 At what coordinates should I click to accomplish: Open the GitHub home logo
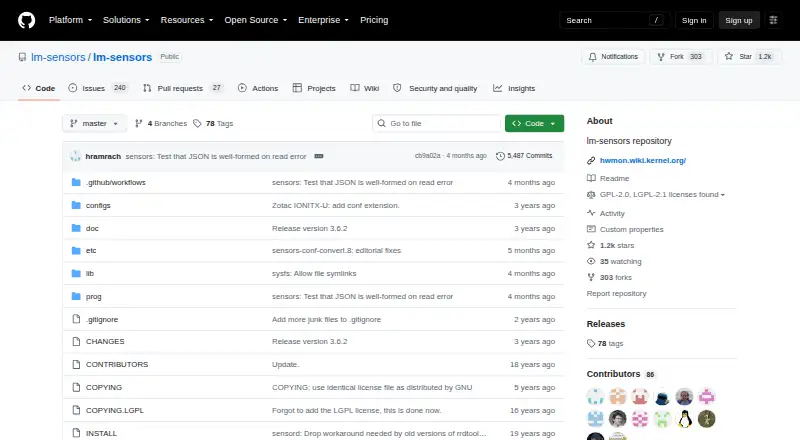point(27,20)
